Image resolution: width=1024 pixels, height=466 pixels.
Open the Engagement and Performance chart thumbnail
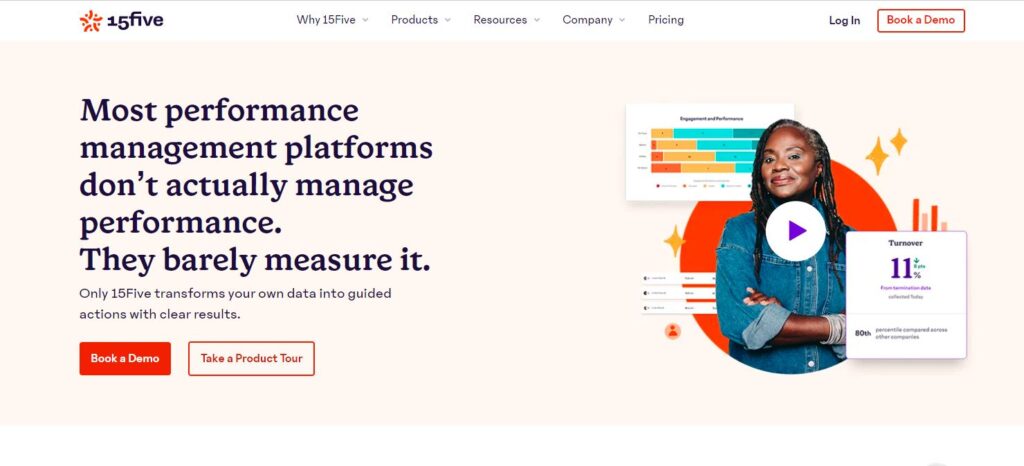(x=710, y=152)
